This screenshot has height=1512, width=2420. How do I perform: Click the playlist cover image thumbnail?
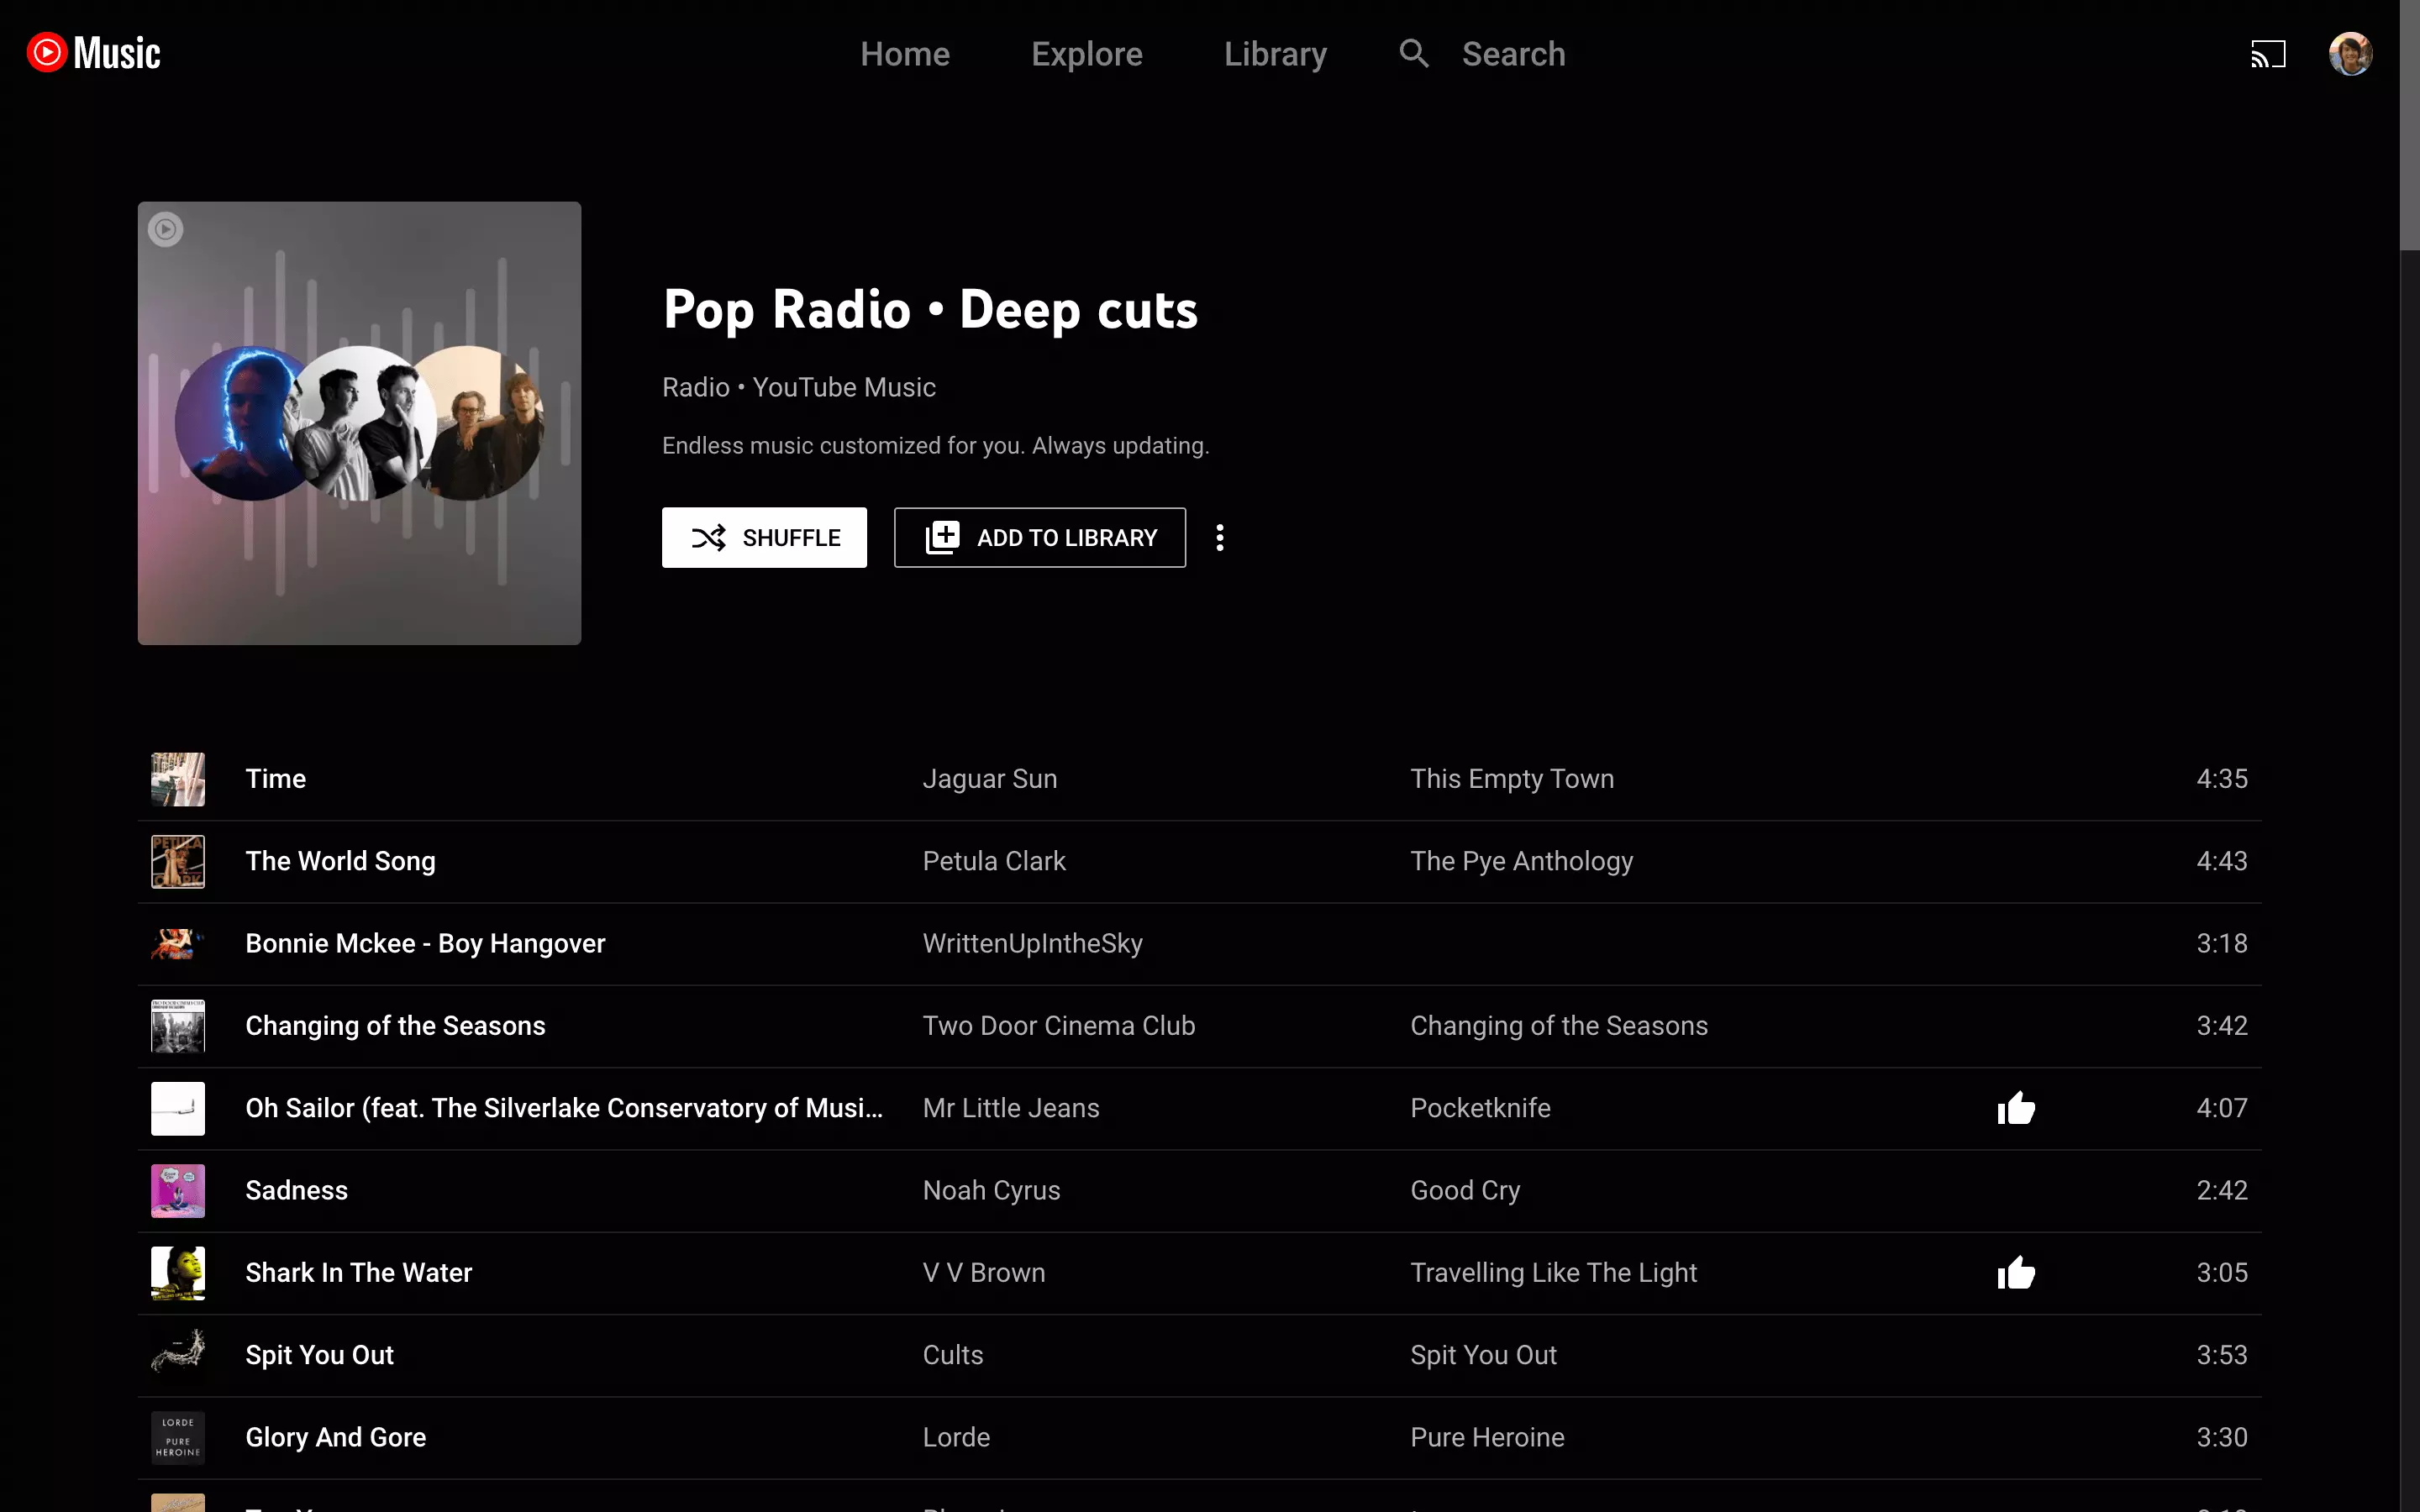click(359, 422)
